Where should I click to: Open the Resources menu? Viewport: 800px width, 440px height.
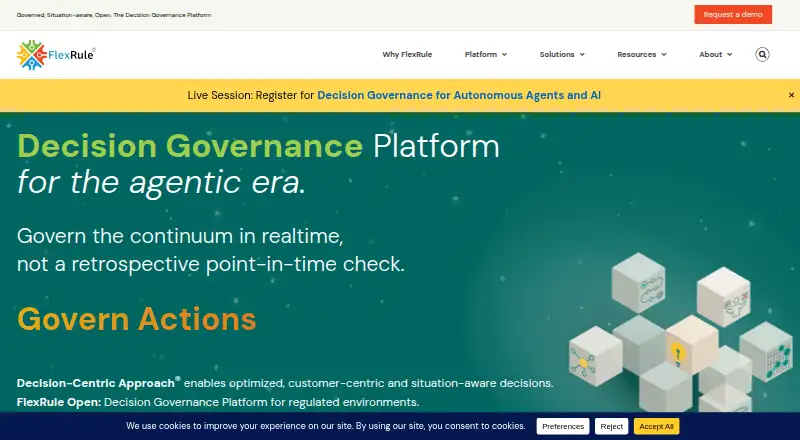pos(641,54)
